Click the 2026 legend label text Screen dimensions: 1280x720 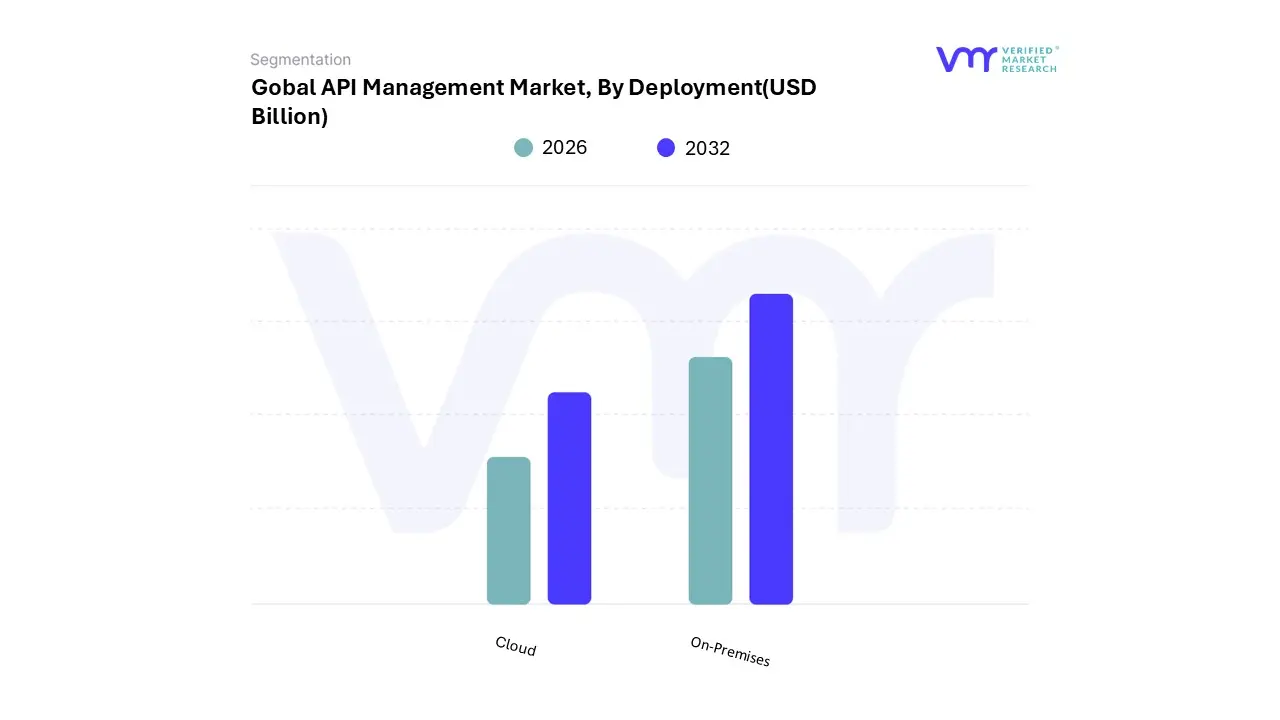[x=564, y=148]
